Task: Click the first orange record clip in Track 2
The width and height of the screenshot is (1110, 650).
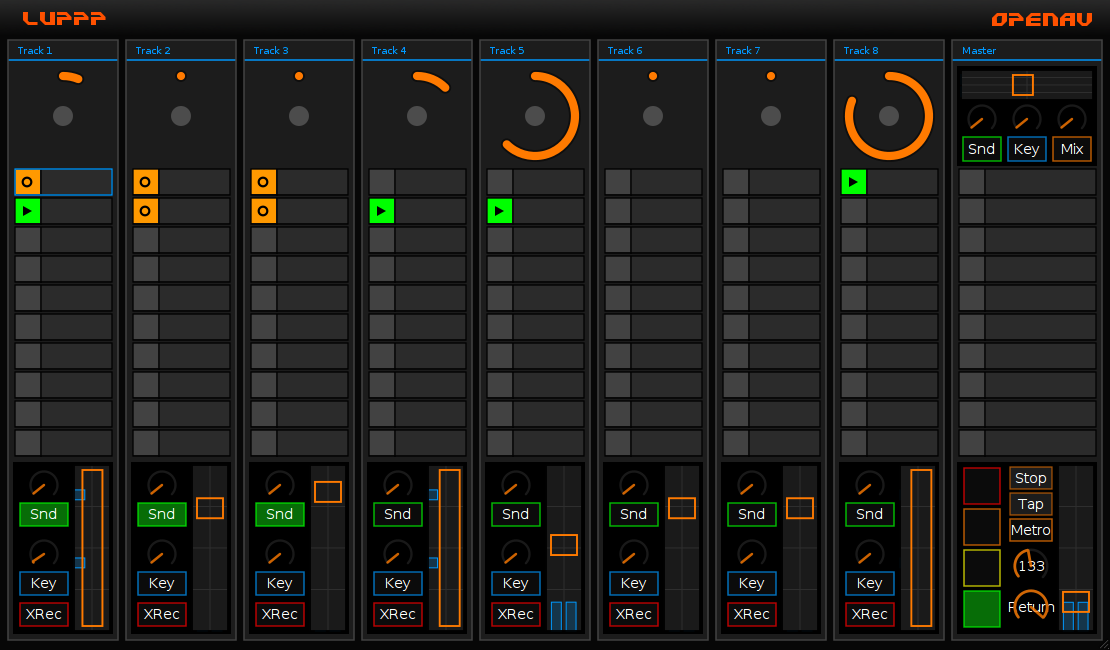Action: (x=145, y=182)
